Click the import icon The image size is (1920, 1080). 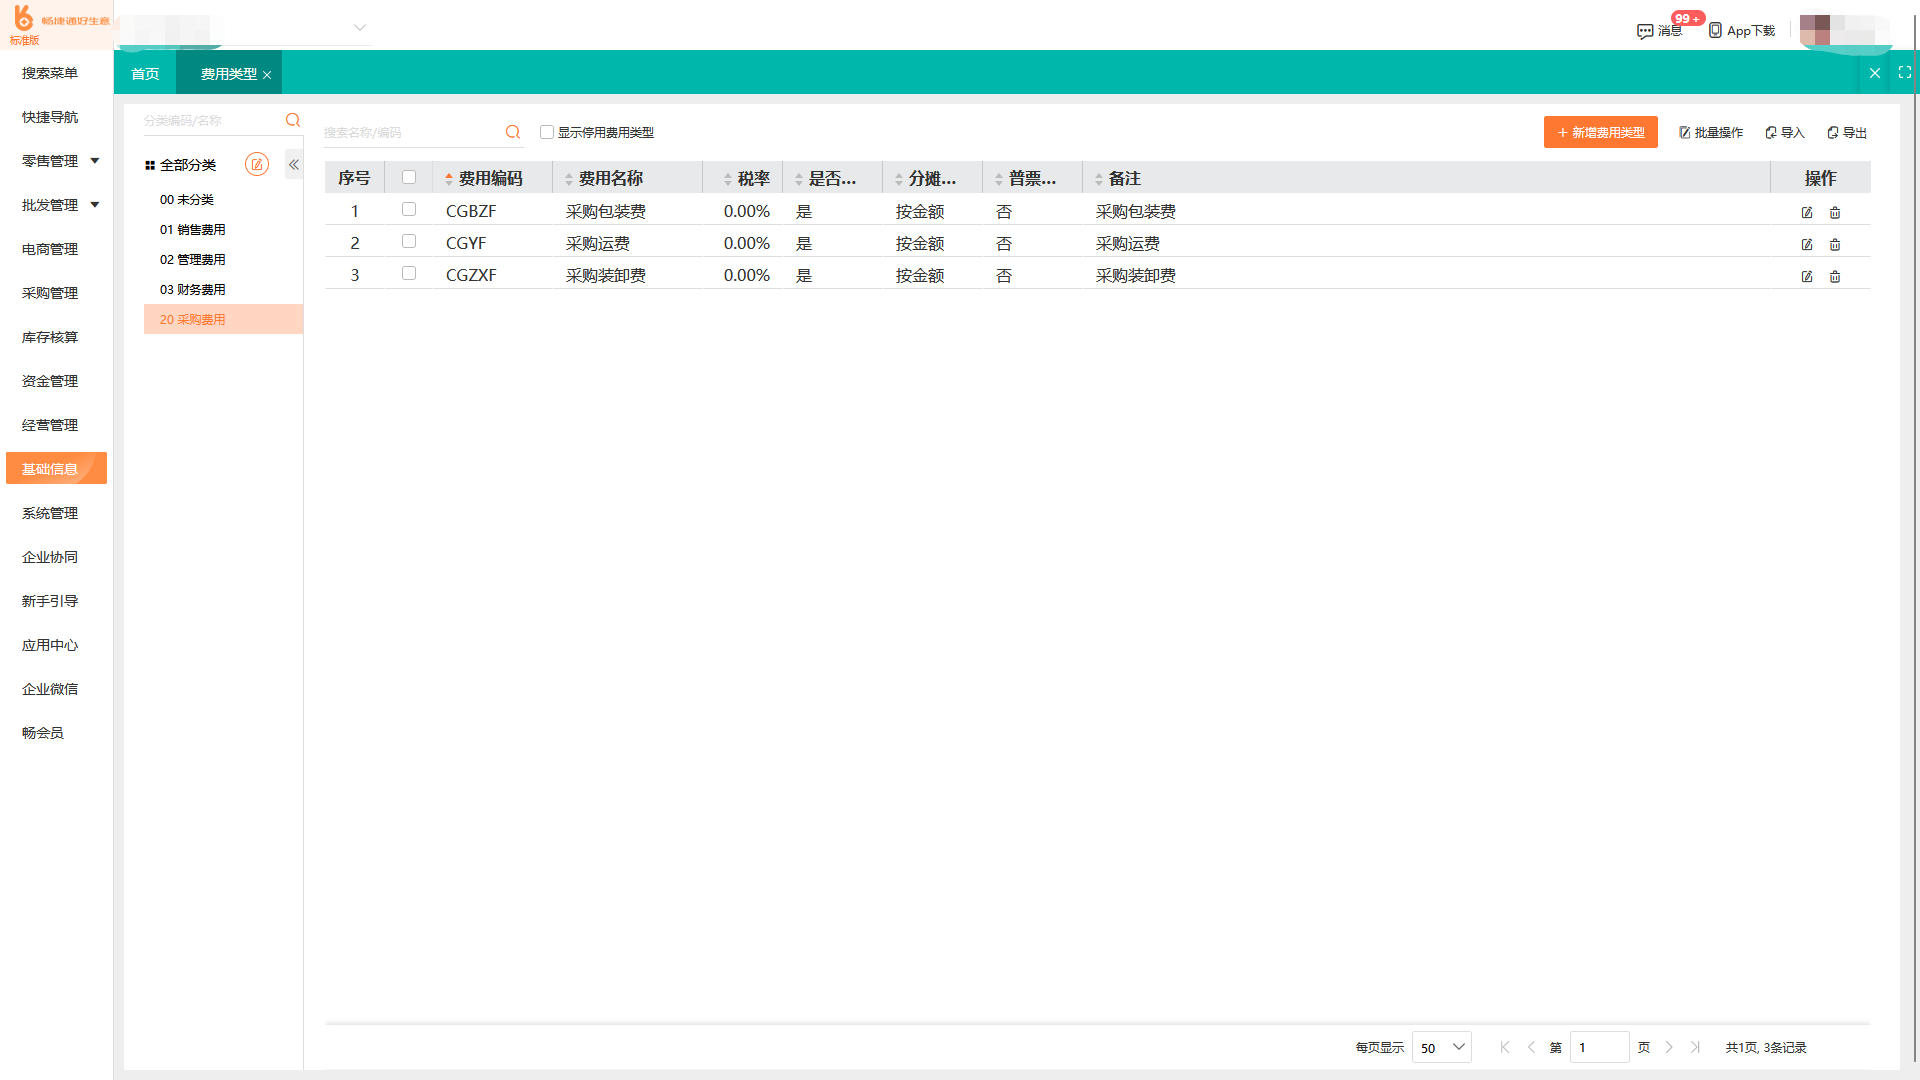[x=1787, y=132]
